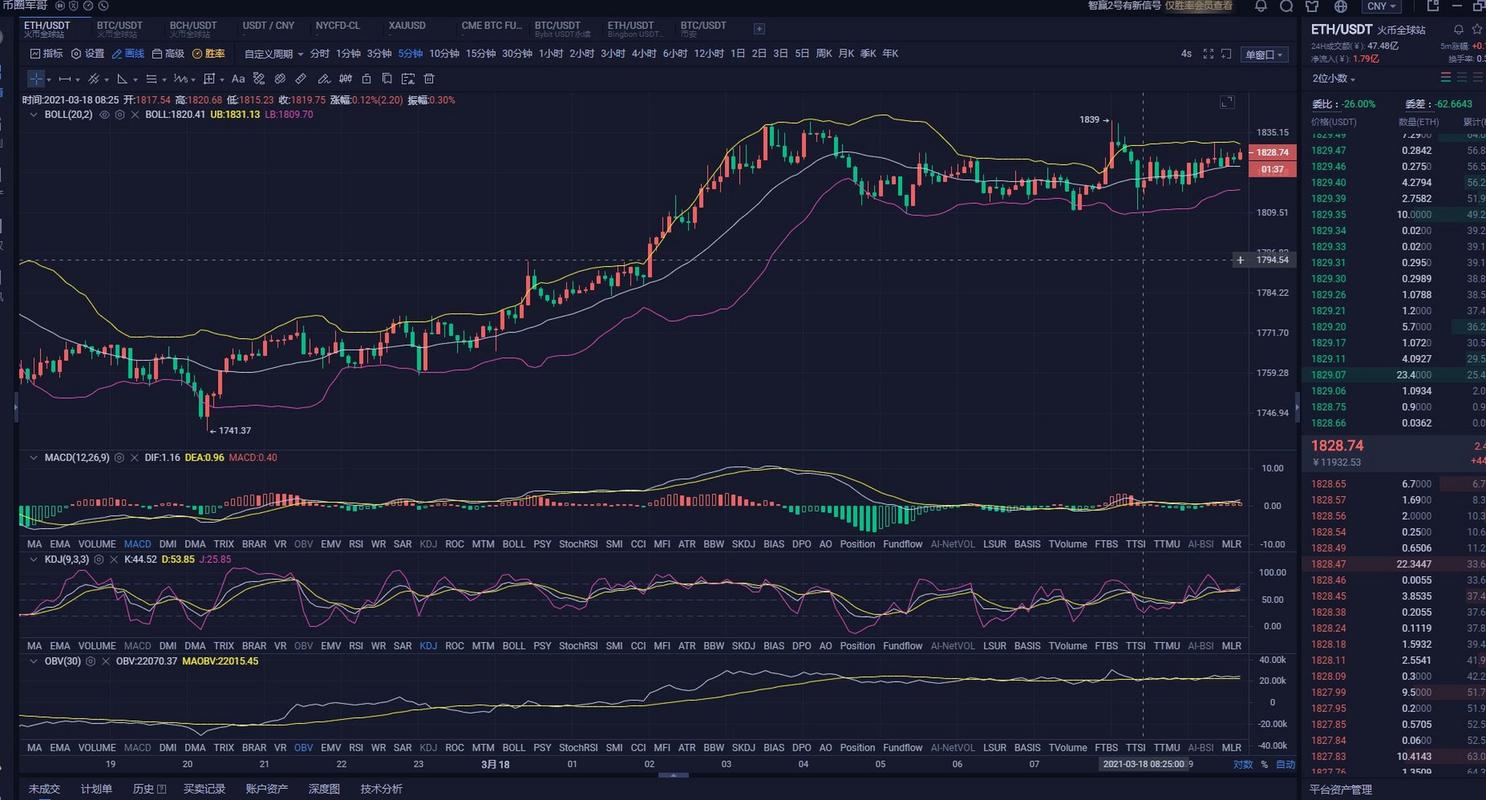Click the add new tab plus icon
This screenshot has height=800, width=1486.
pyautogui.click(x=759, y=29)
